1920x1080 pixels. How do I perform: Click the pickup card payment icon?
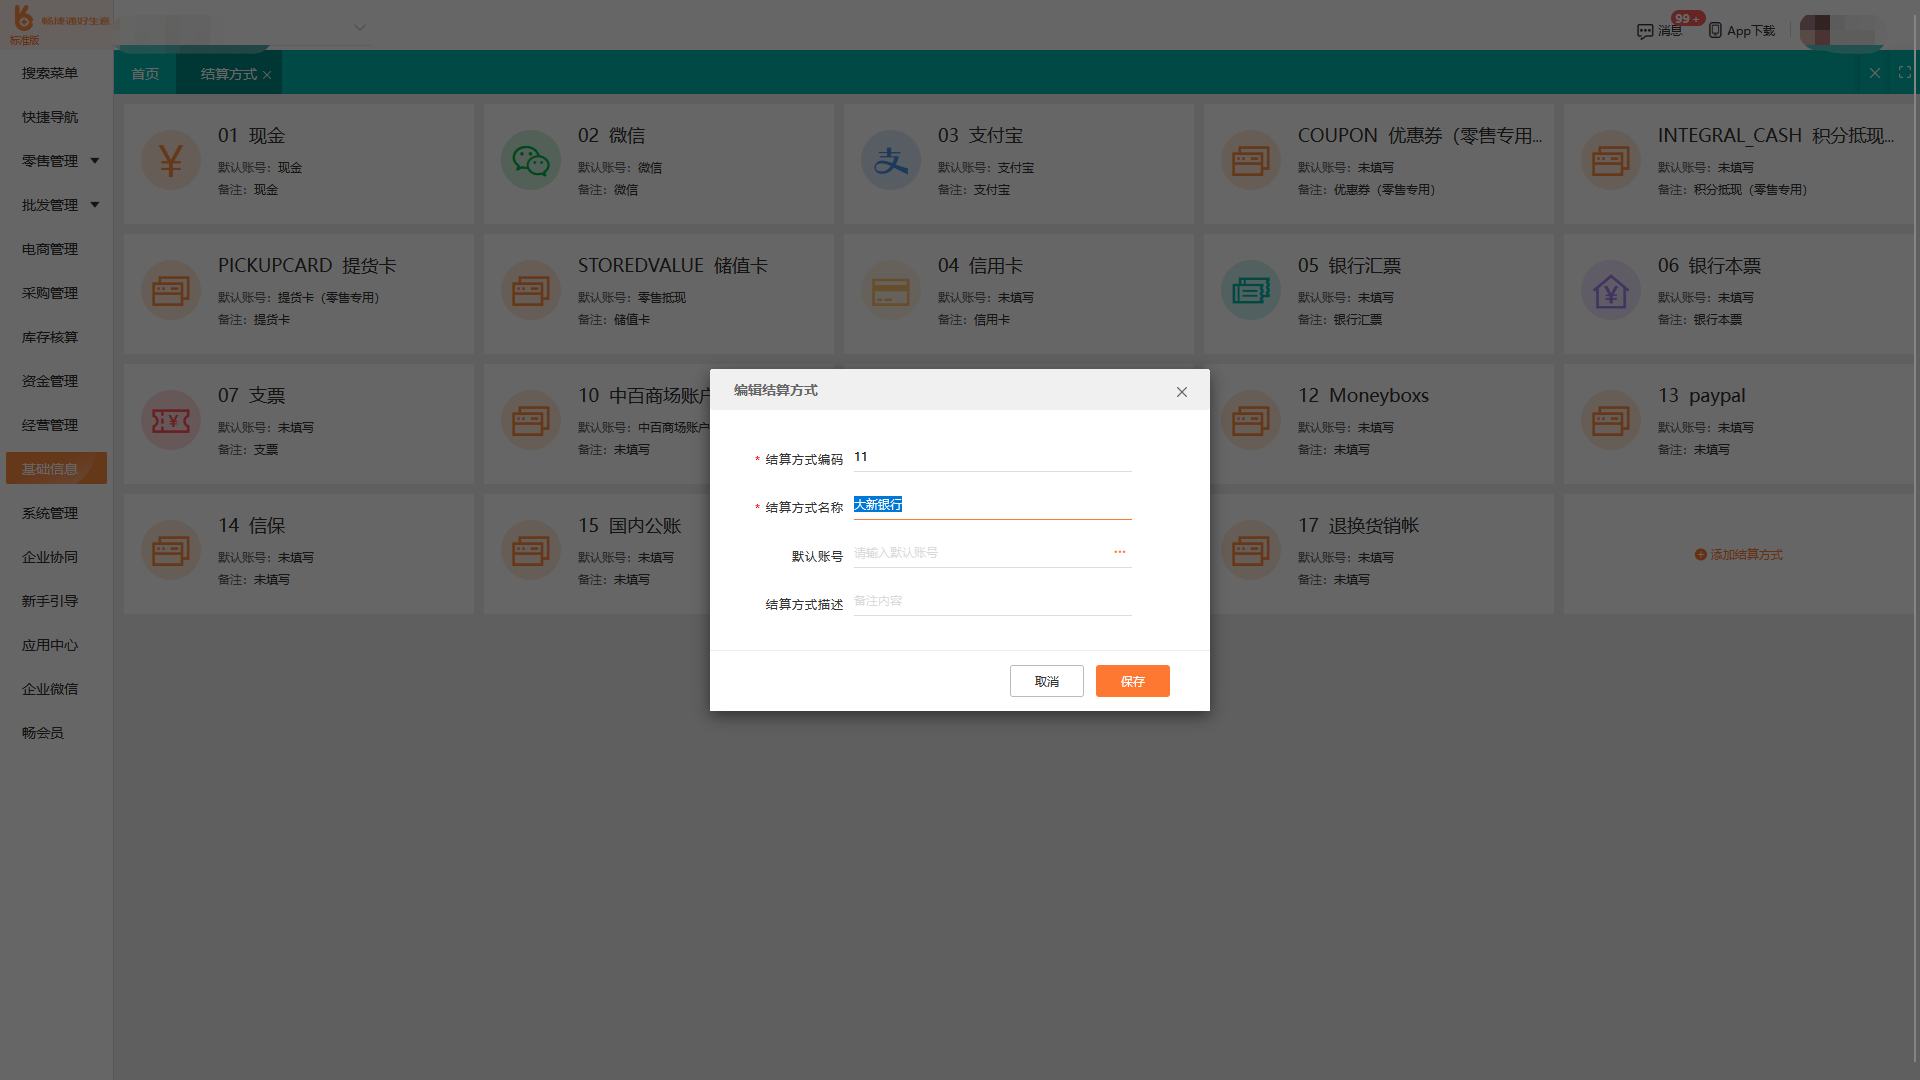(171, 289)
